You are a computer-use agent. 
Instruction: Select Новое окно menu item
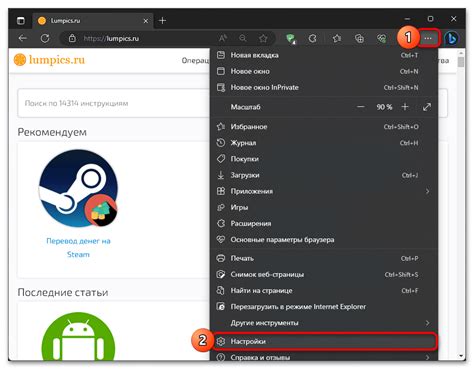324,71
